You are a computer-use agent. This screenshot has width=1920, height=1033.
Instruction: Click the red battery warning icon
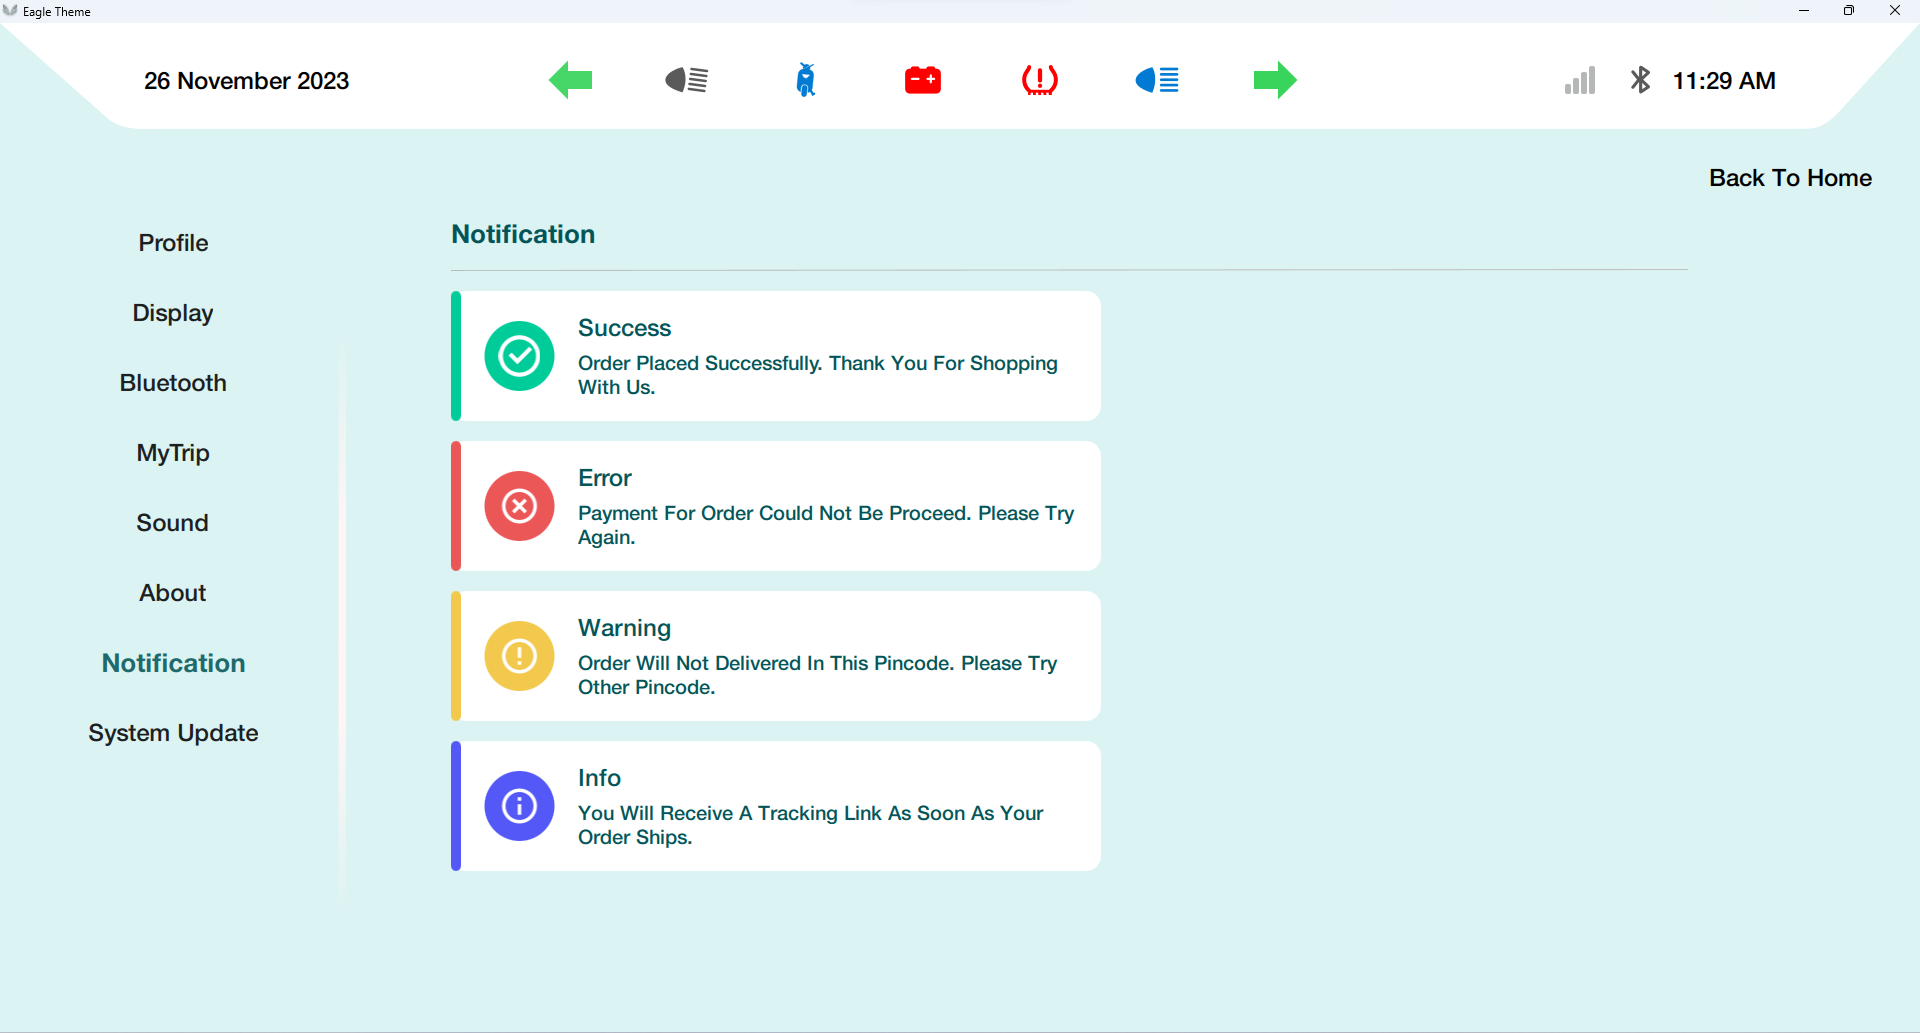point(922,80)
